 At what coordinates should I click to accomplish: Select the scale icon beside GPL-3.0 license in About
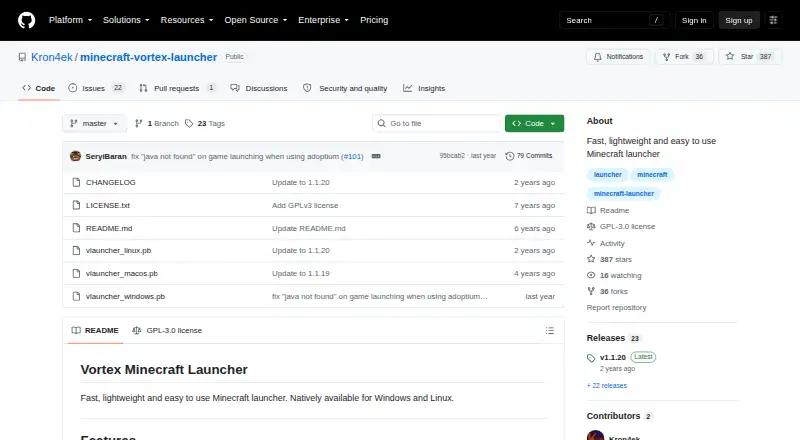tap(591, 226)
